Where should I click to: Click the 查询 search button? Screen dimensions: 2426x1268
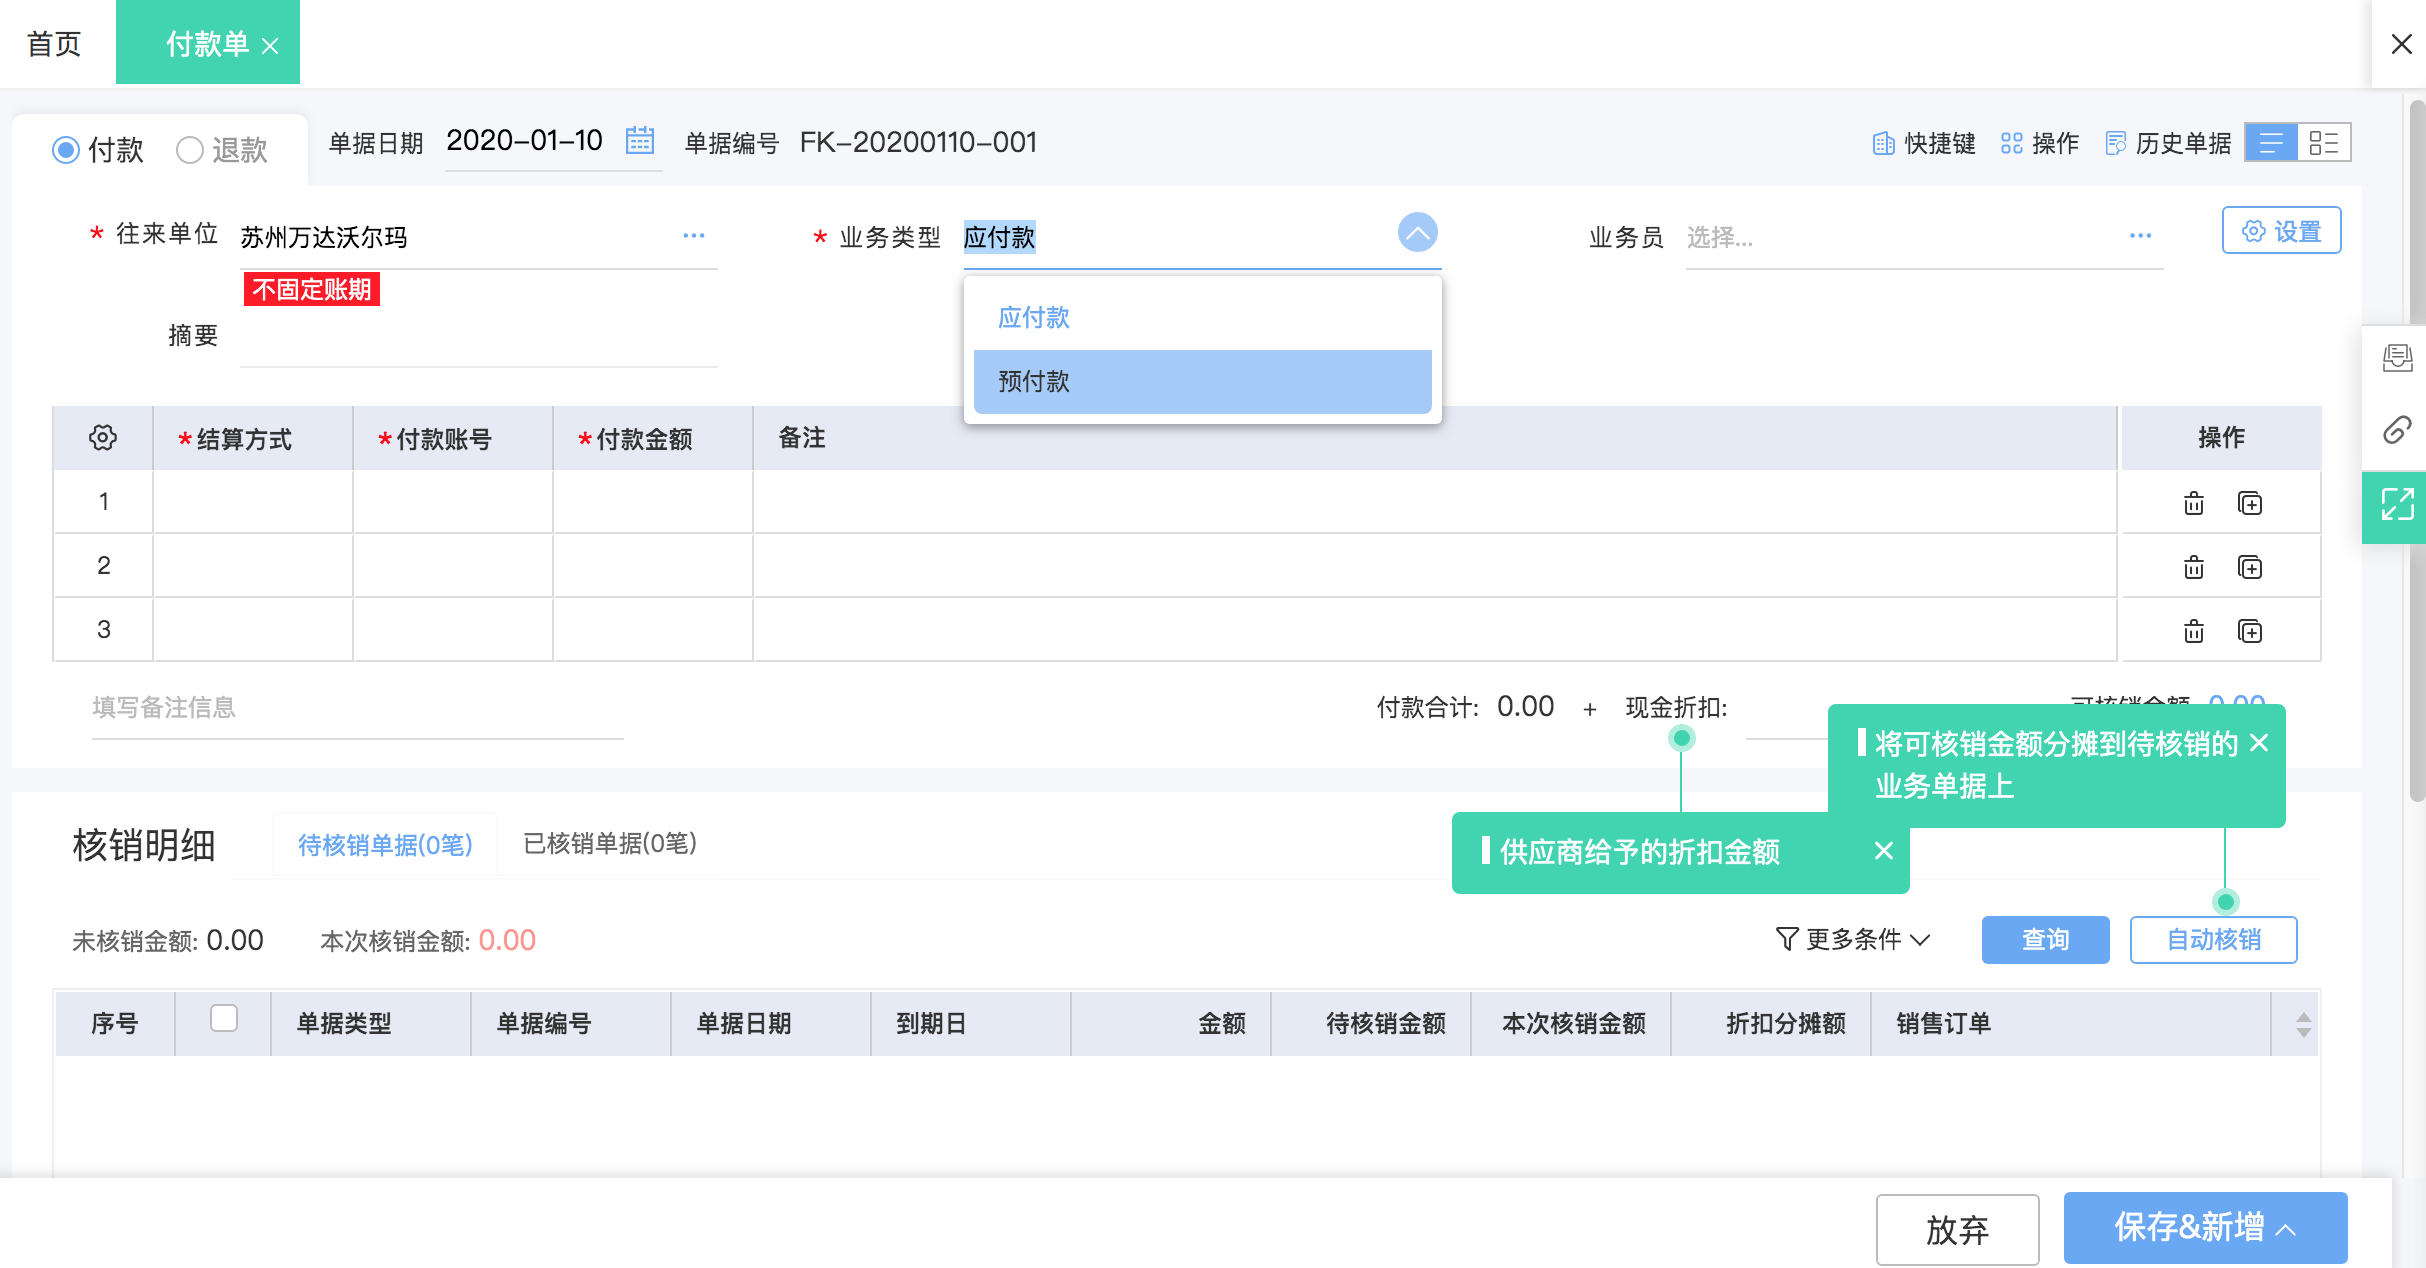pyautogui.click(x=2049, y=941)
